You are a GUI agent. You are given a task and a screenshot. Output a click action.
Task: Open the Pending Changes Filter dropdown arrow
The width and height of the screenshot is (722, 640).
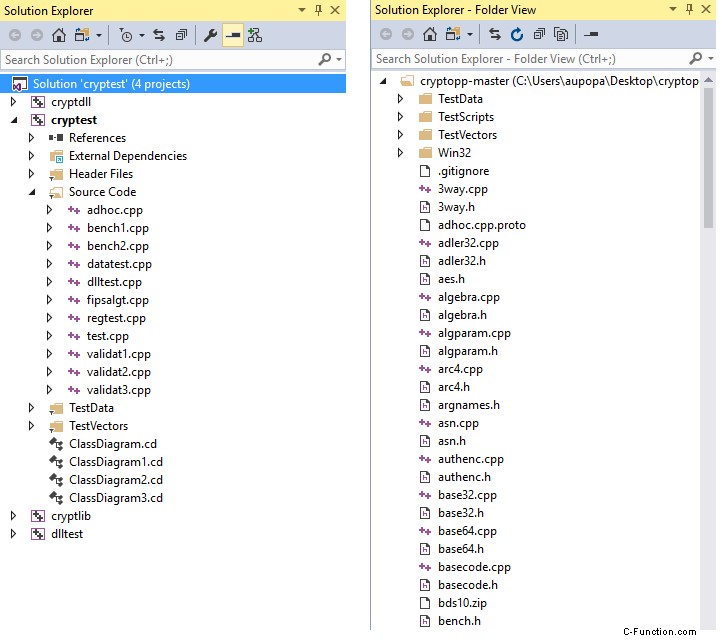(141, 35)
